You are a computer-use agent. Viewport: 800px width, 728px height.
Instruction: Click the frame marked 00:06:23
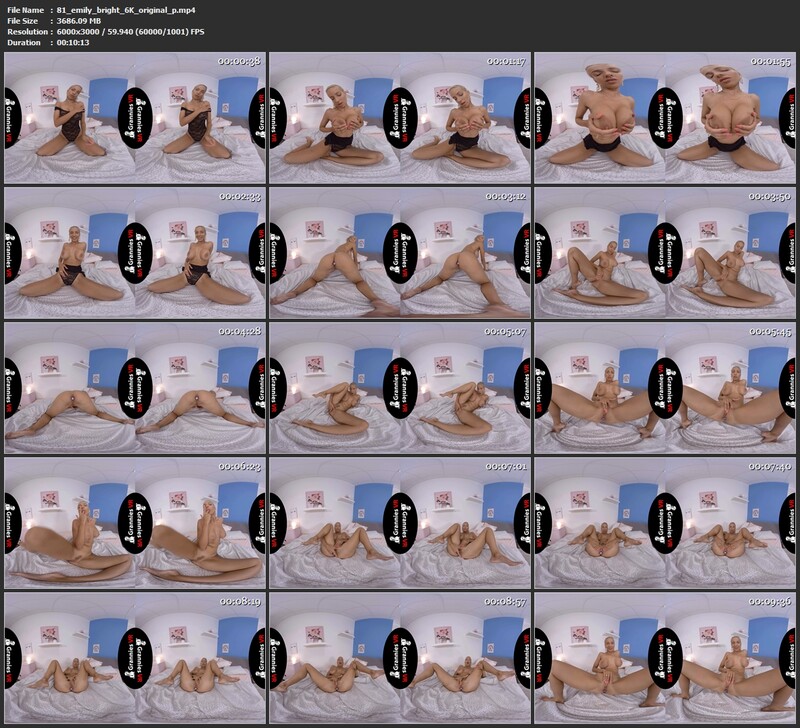[134, 520]
